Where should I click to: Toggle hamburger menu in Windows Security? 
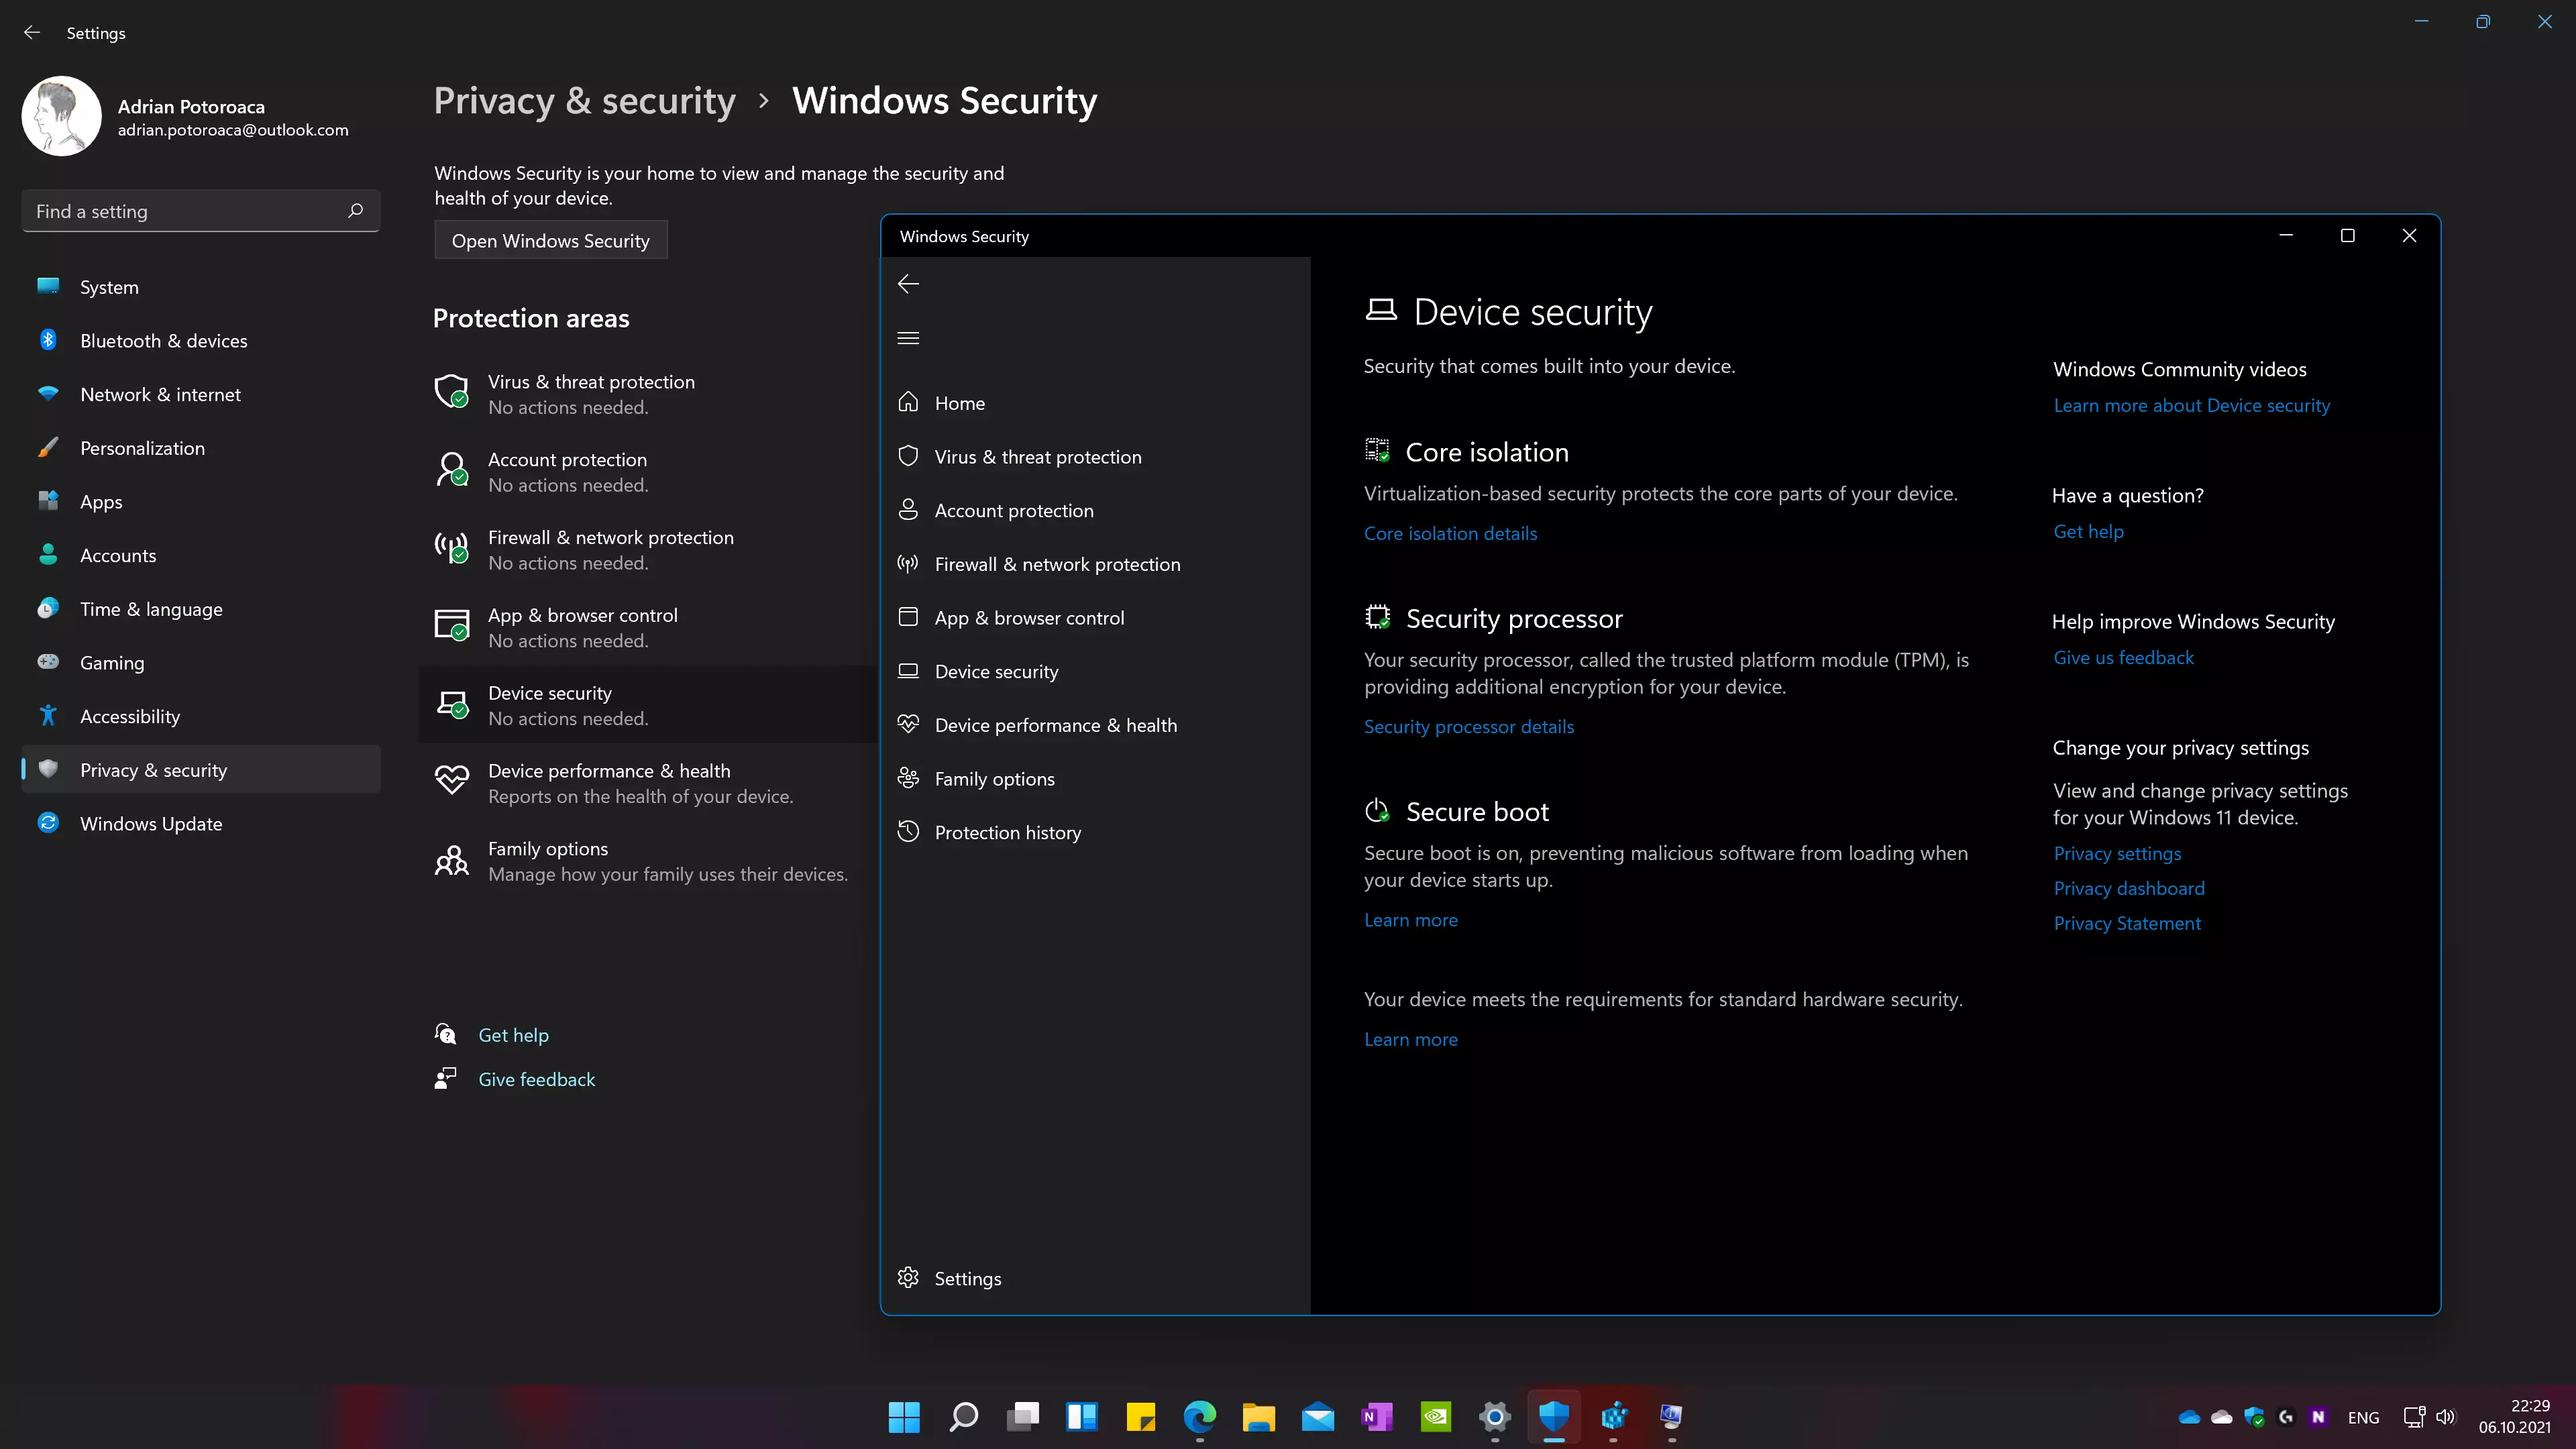click(910, 338)
